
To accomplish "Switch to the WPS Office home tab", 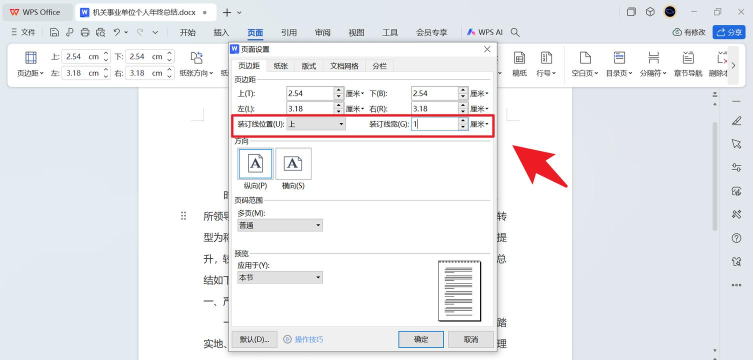I will click(36, 12).
